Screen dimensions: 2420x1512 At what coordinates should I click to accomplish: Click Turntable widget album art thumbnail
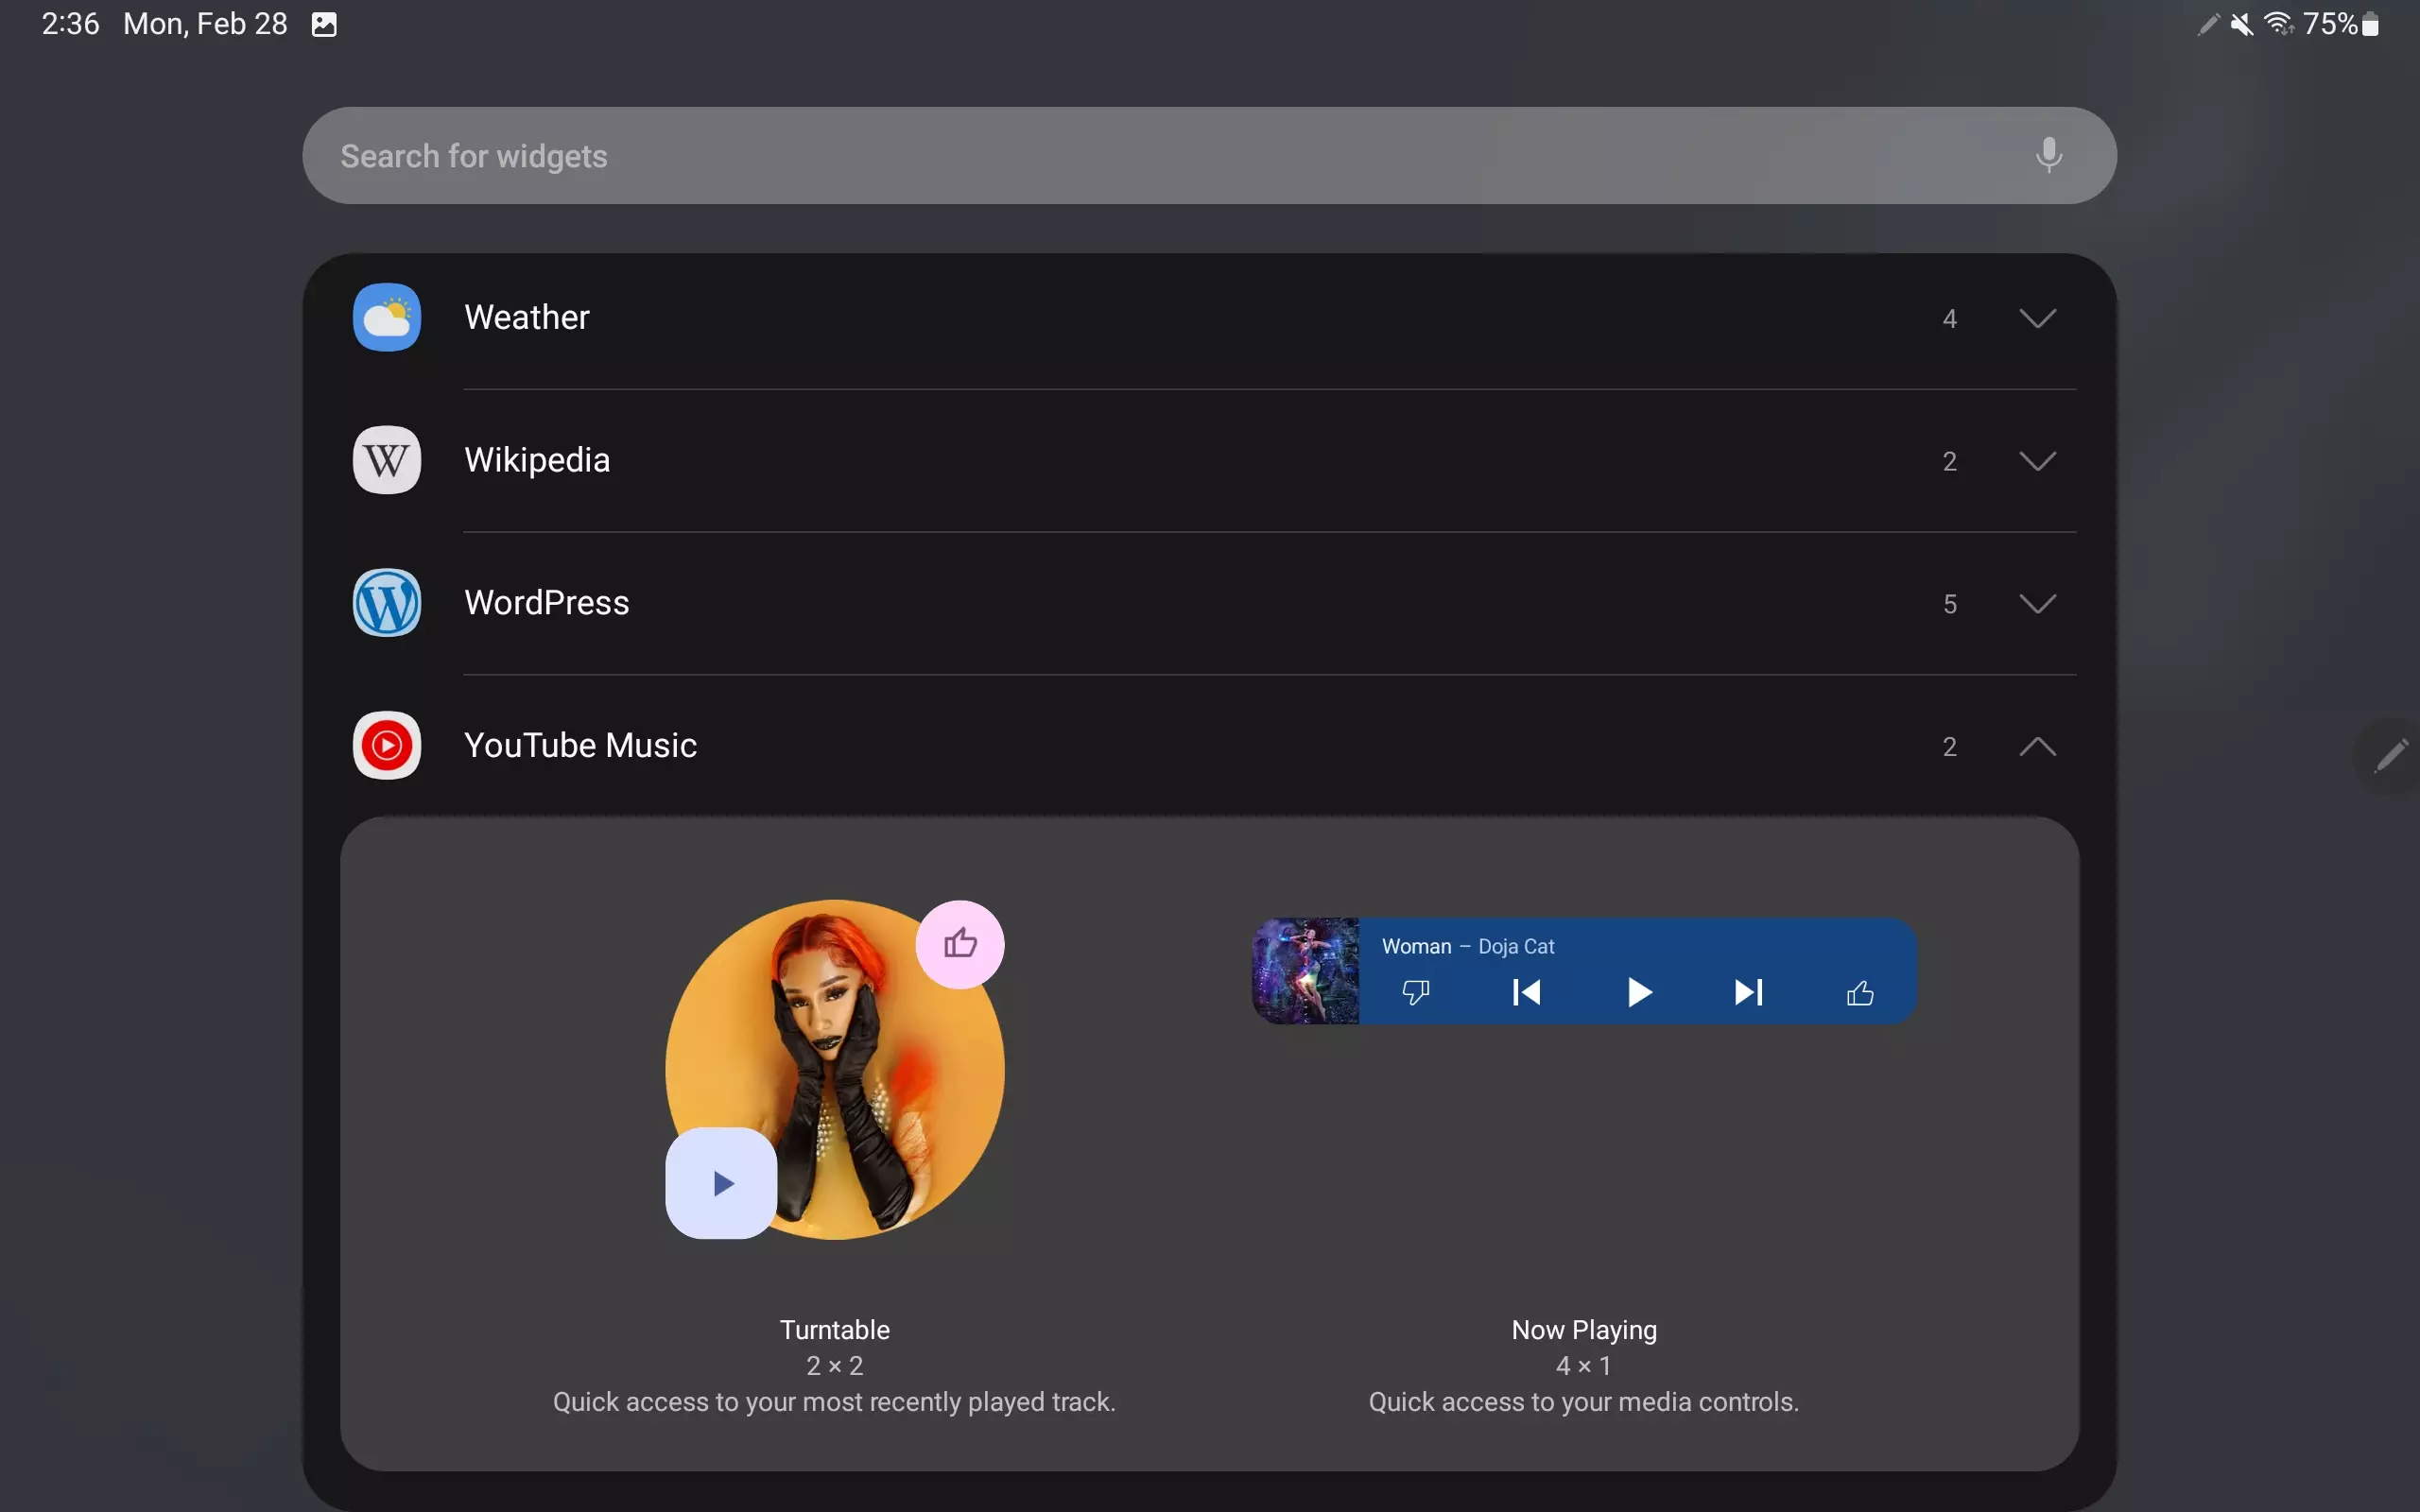837,1070
